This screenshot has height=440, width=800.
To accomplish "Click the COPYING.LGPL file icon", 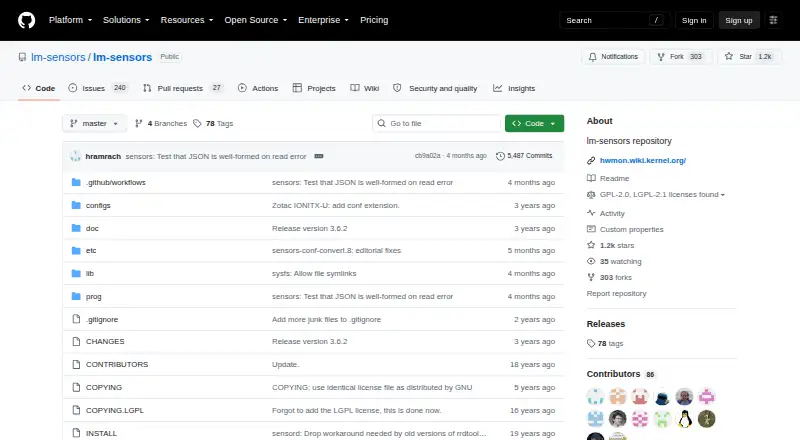I will tap(76, 410).
